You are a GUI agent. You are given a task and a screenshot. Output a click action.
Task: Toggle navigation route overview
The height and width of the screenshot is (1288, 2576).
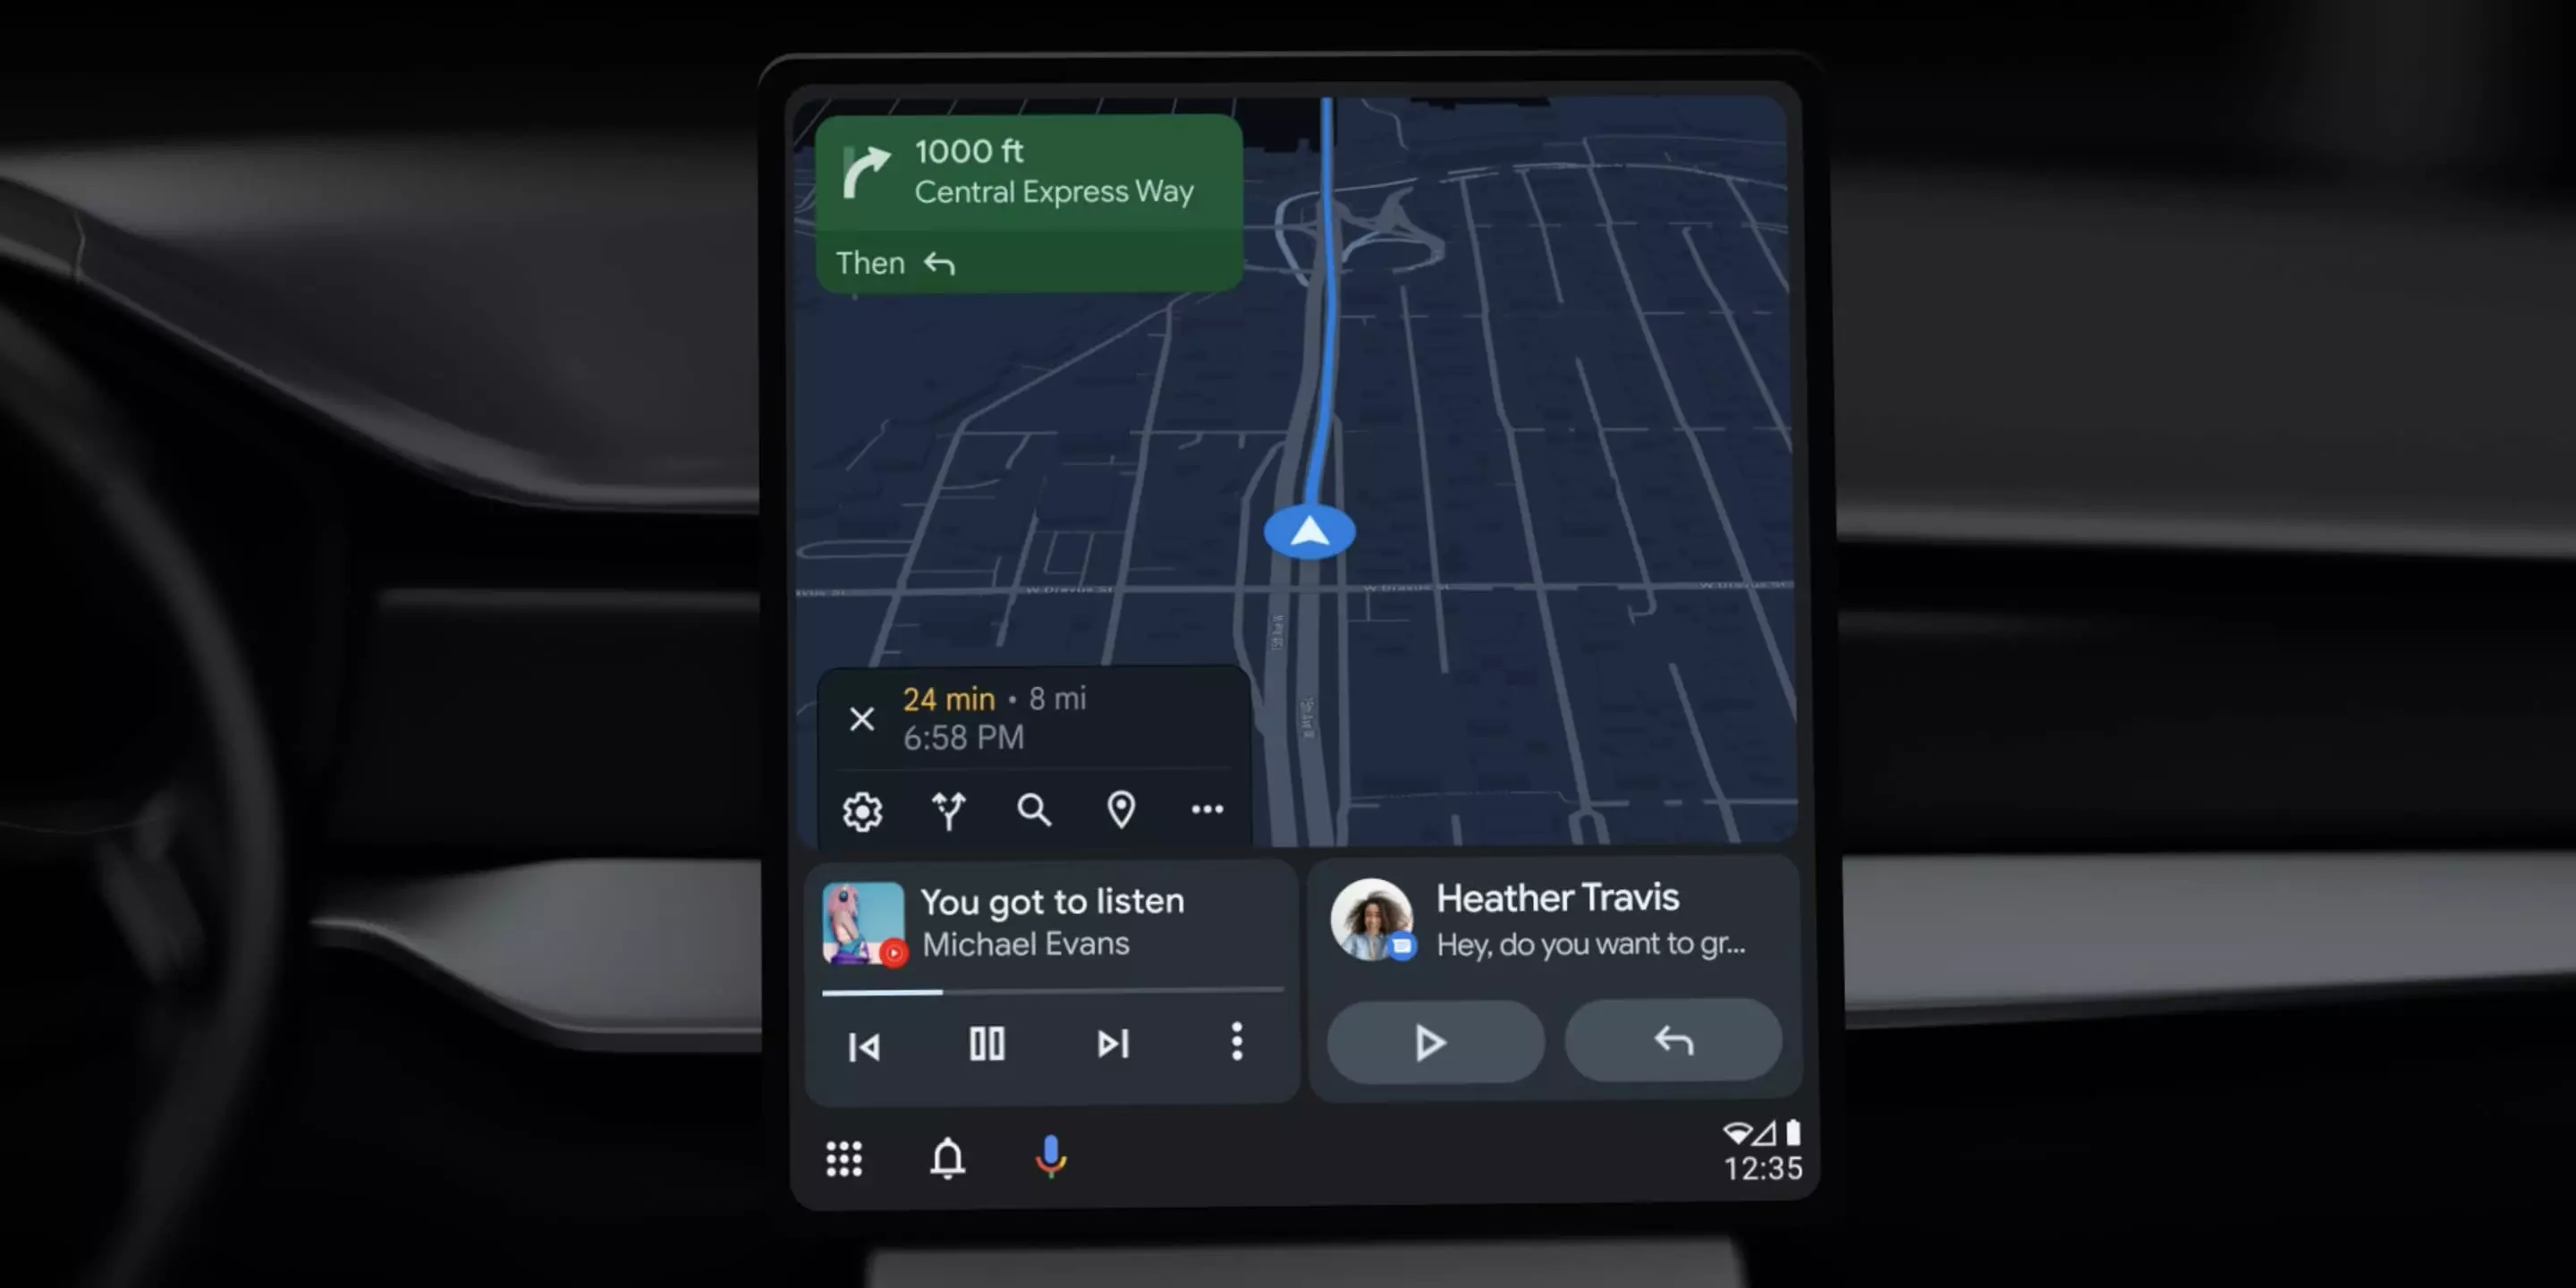point(946,809)
